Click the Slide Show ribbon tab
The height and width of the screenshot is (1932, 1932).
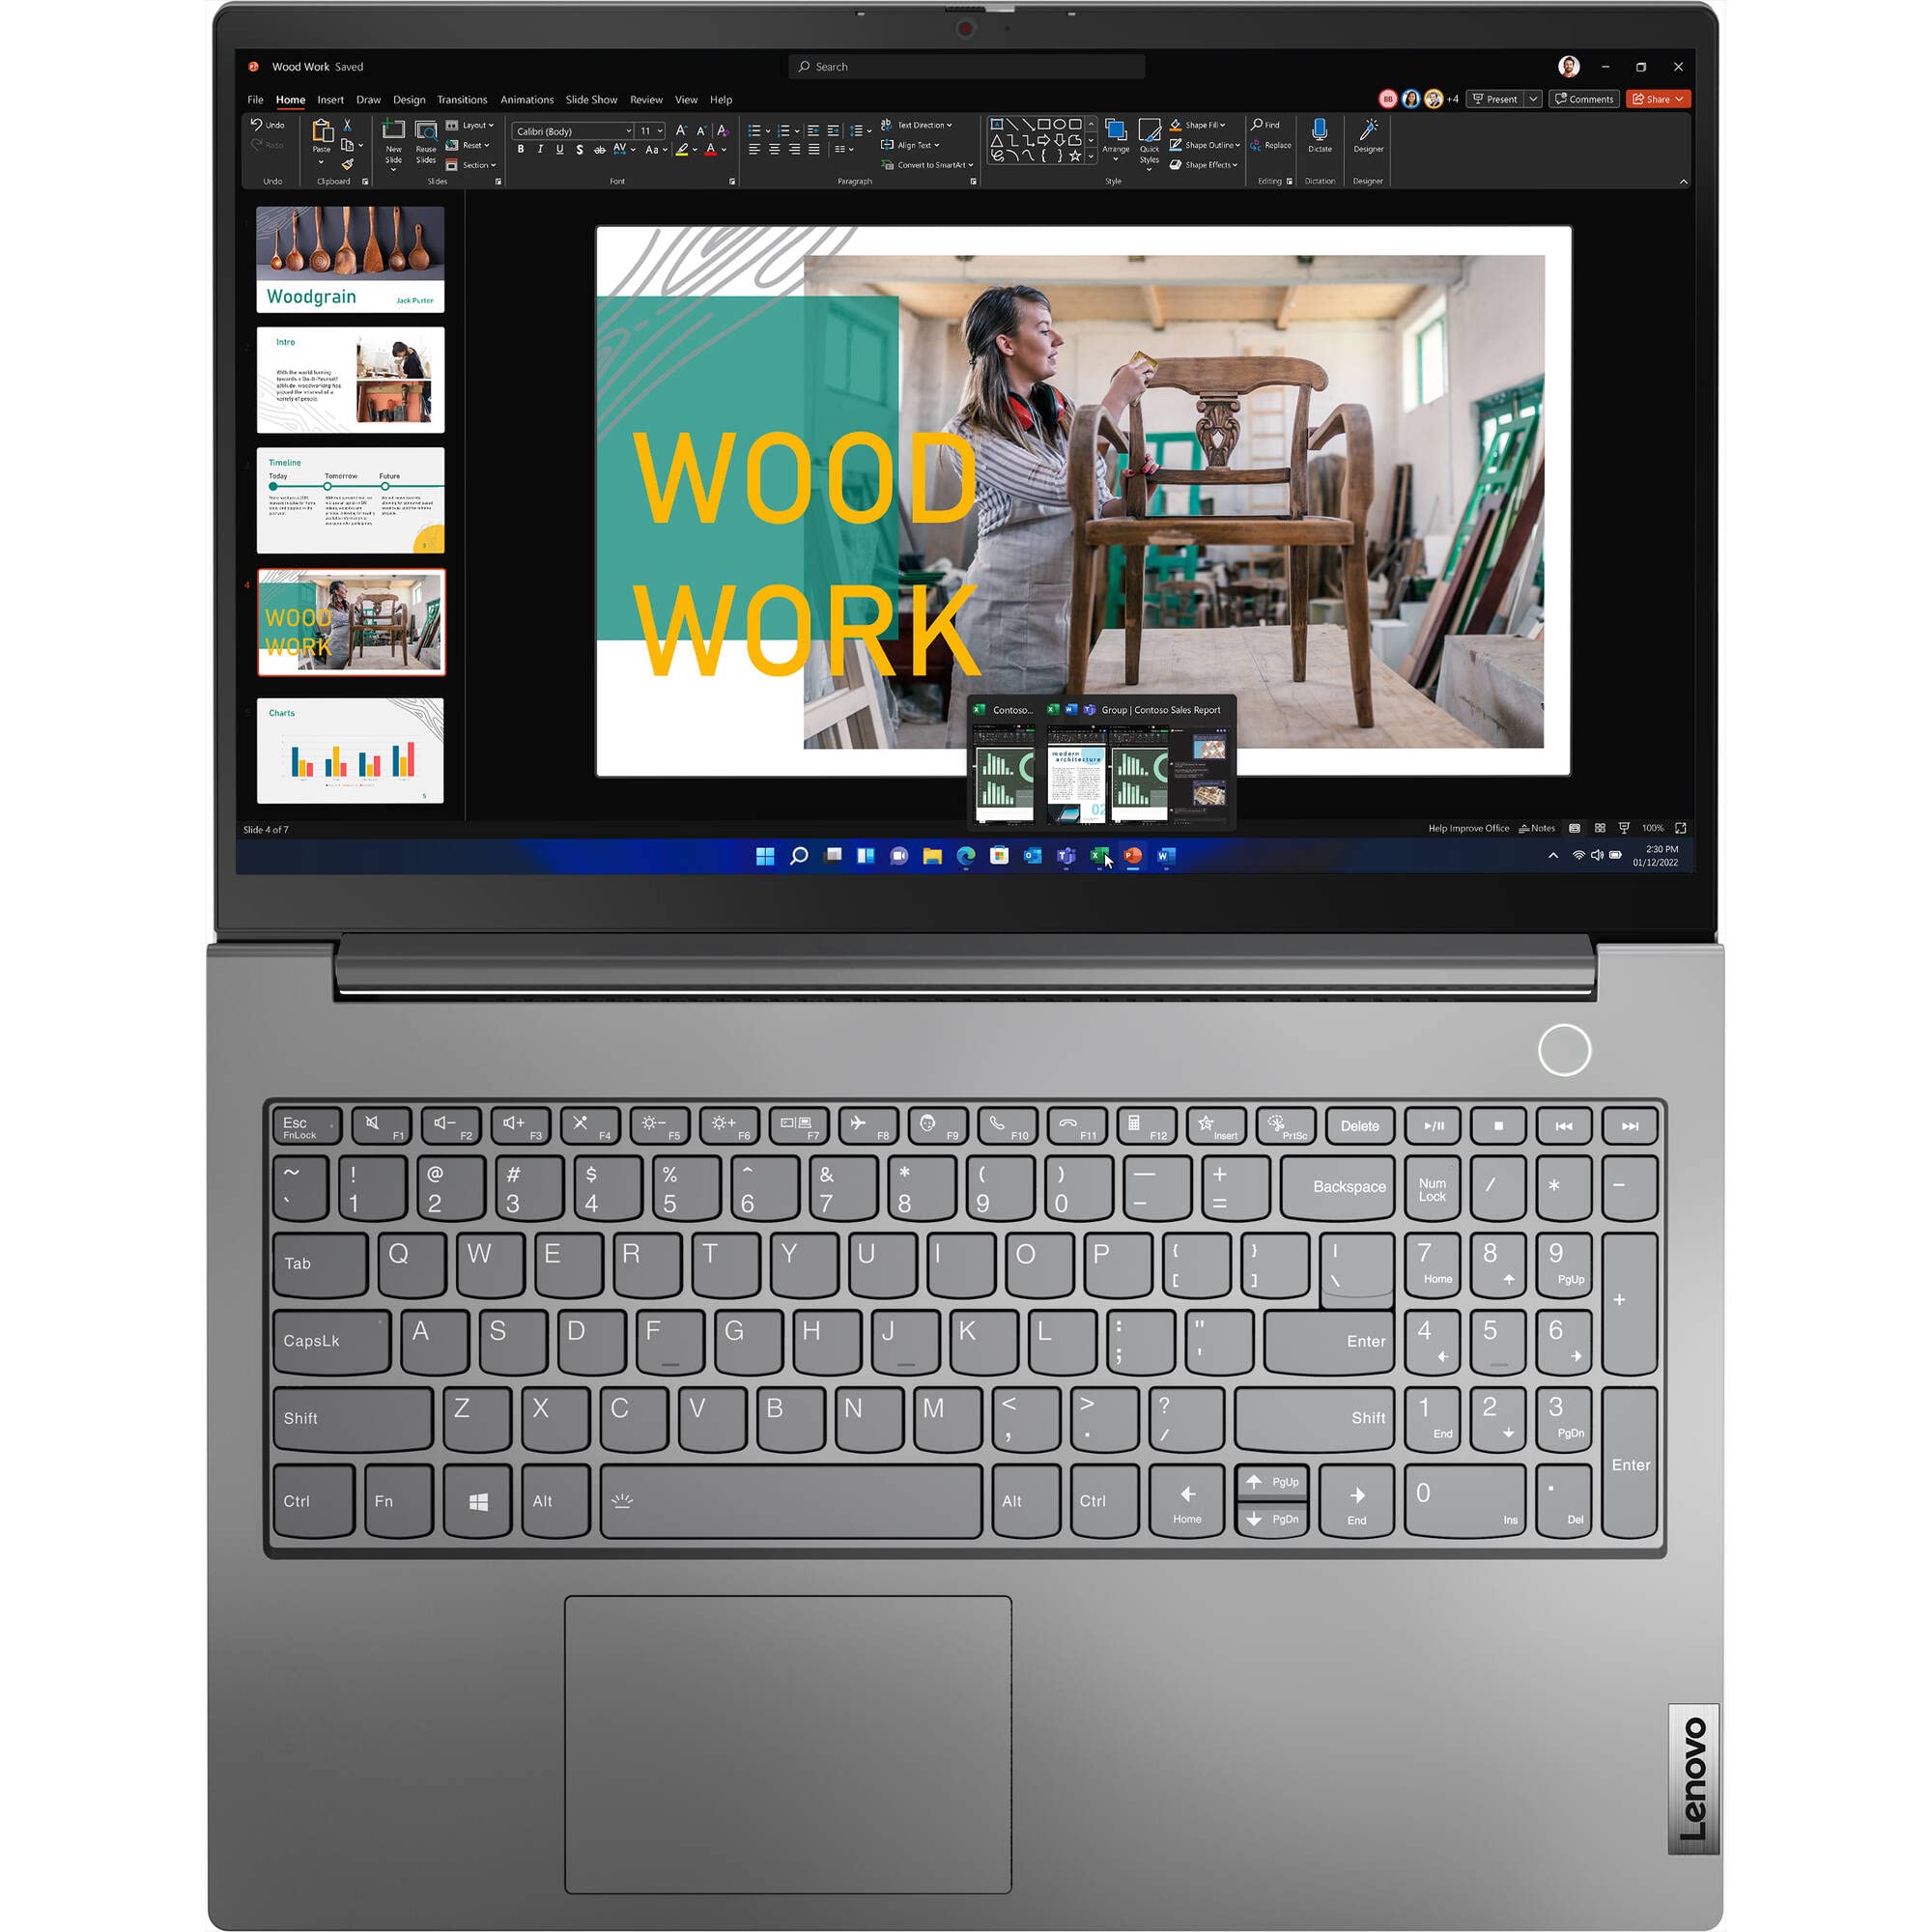617,106
